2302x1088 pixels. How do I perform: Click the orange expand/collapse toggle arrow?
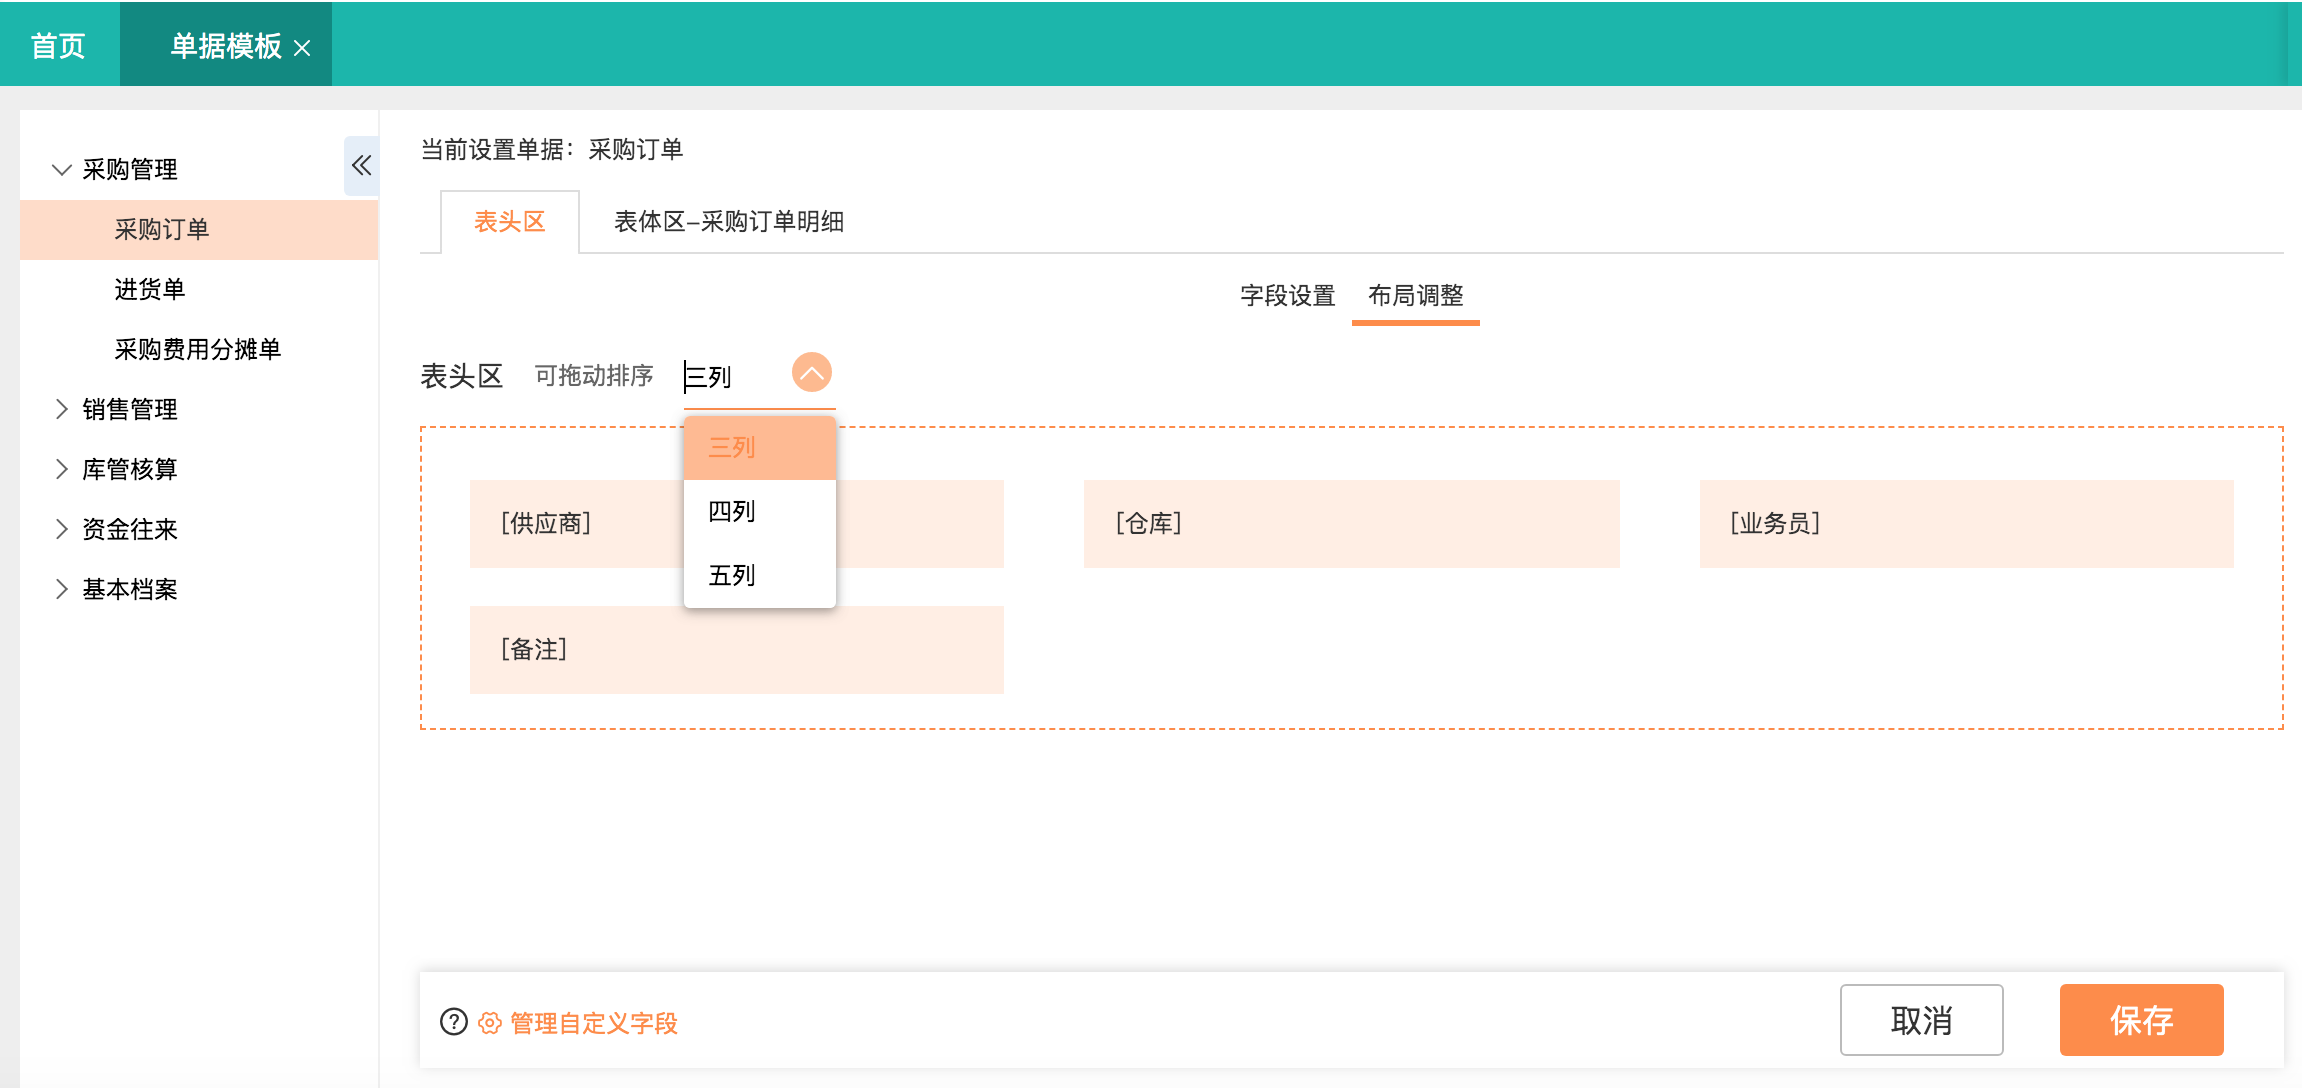coord(812,373)
